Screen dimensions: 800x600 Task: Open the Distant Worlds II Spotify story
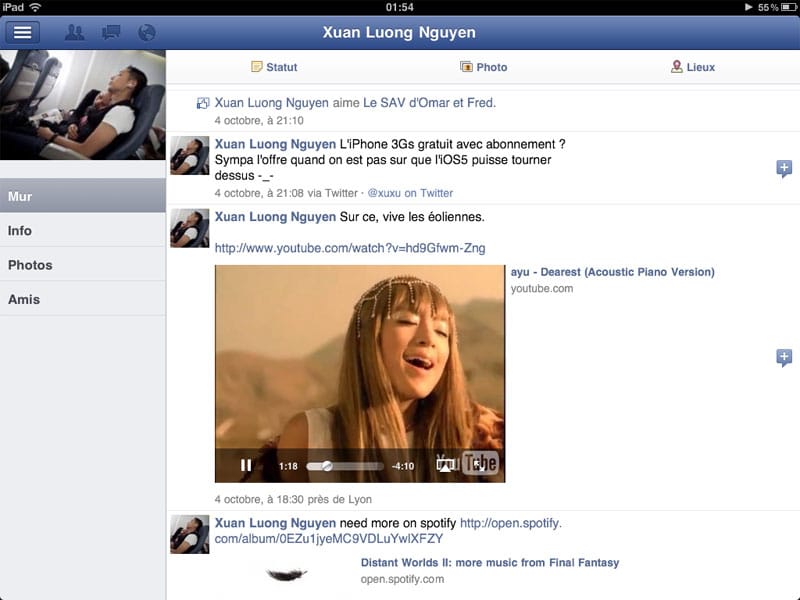489,562
